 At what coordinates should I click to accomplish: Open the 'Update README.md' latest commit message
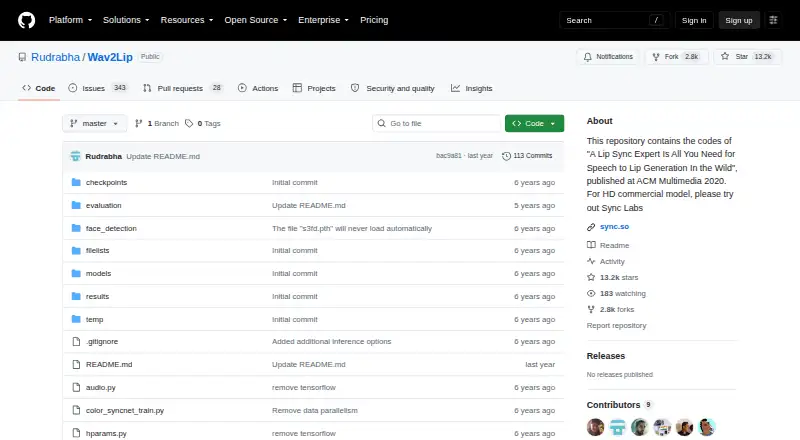pos(163,156)
